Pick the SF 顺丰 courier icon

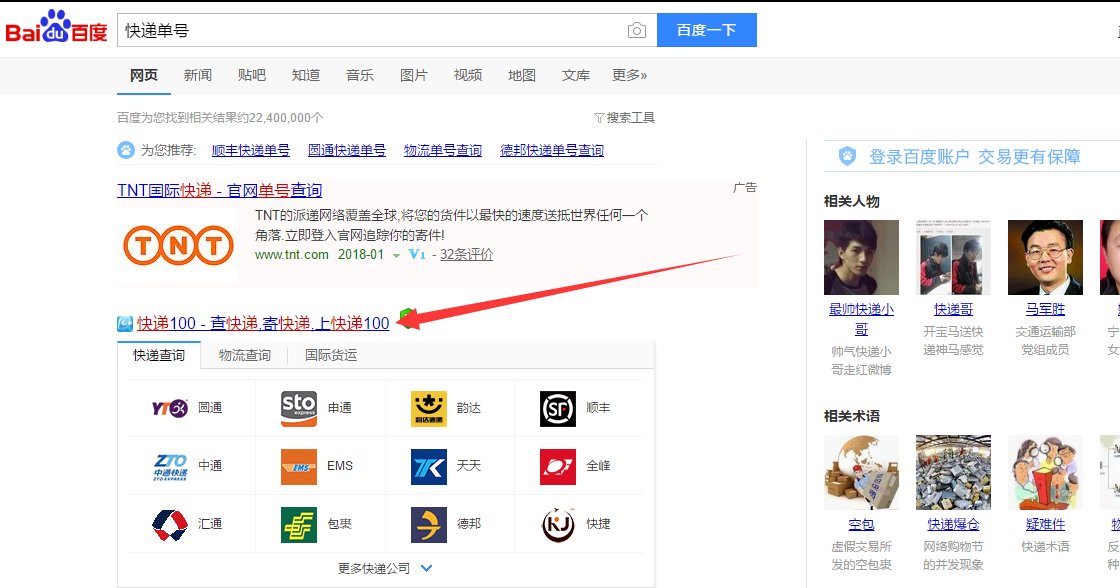558,408
